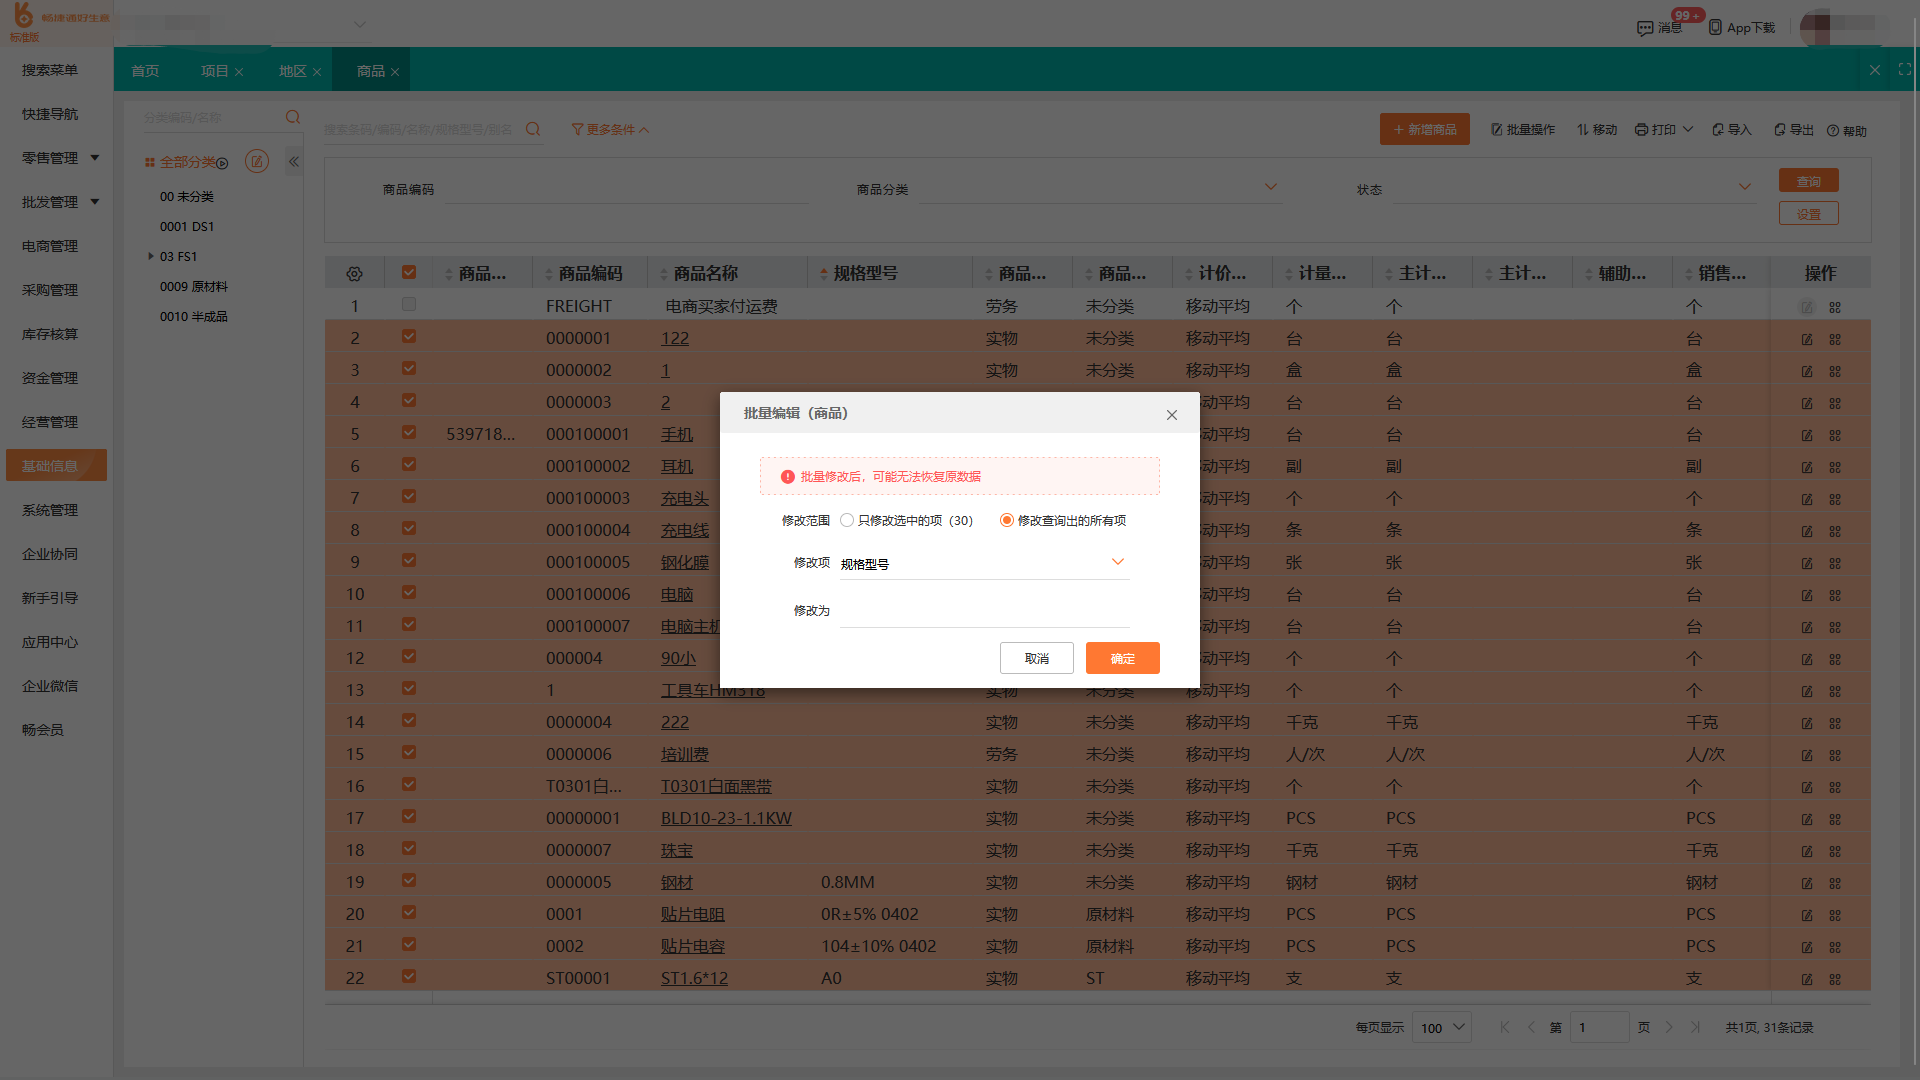Viewport: 1920px width, 1080px height.
Task: Click the new product icon button
Action: point(1422,128)
